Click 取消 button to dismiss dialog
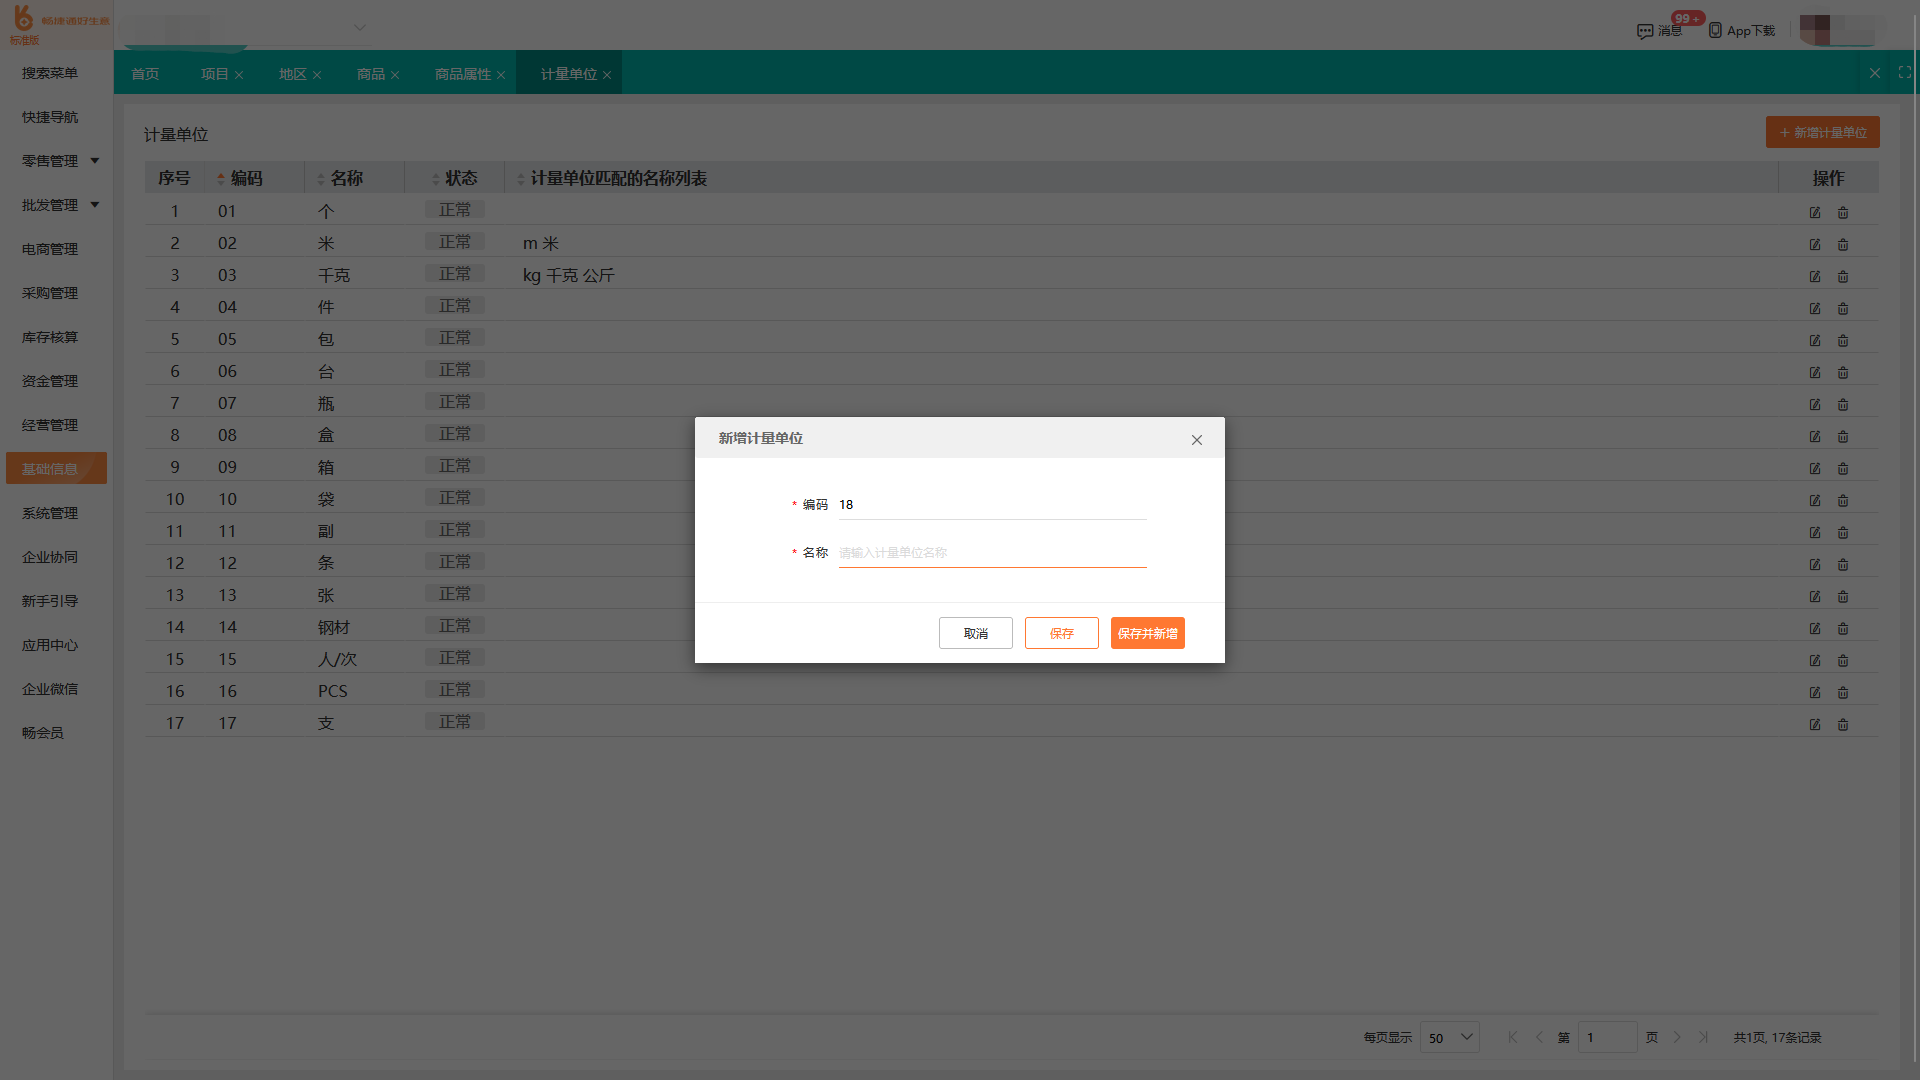Viewport: 1920px width, 1080px height. coord(976,632)
